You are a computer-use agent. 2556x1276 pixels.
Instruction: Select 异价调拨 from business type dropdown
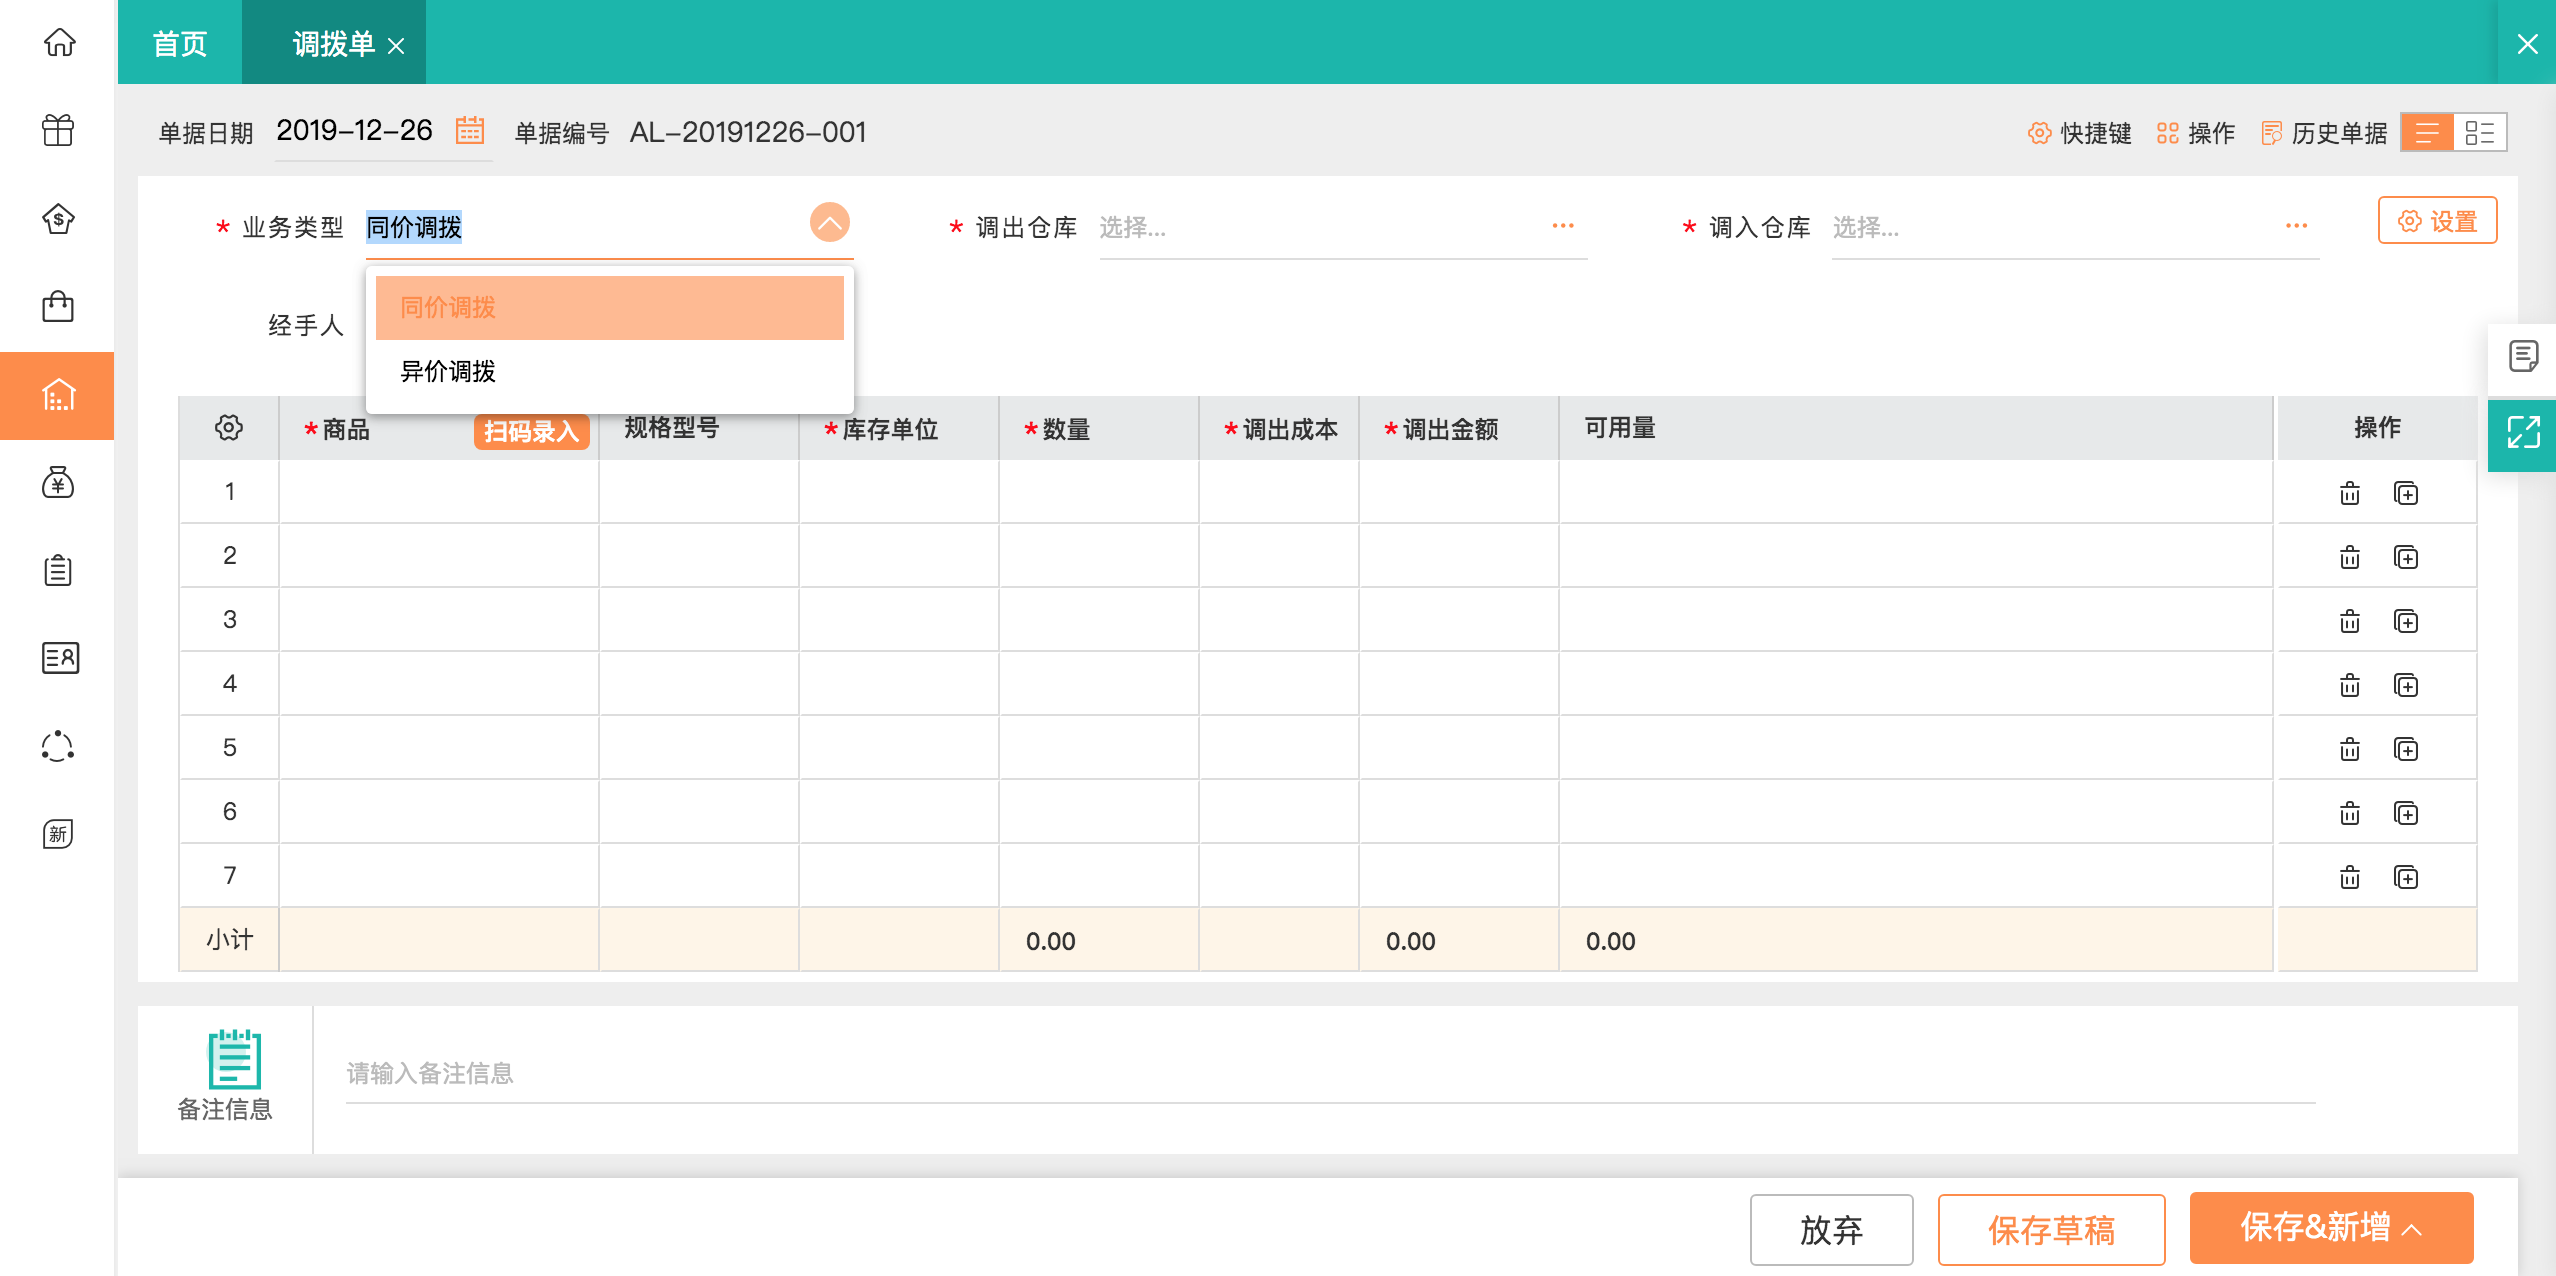point(448,370)
